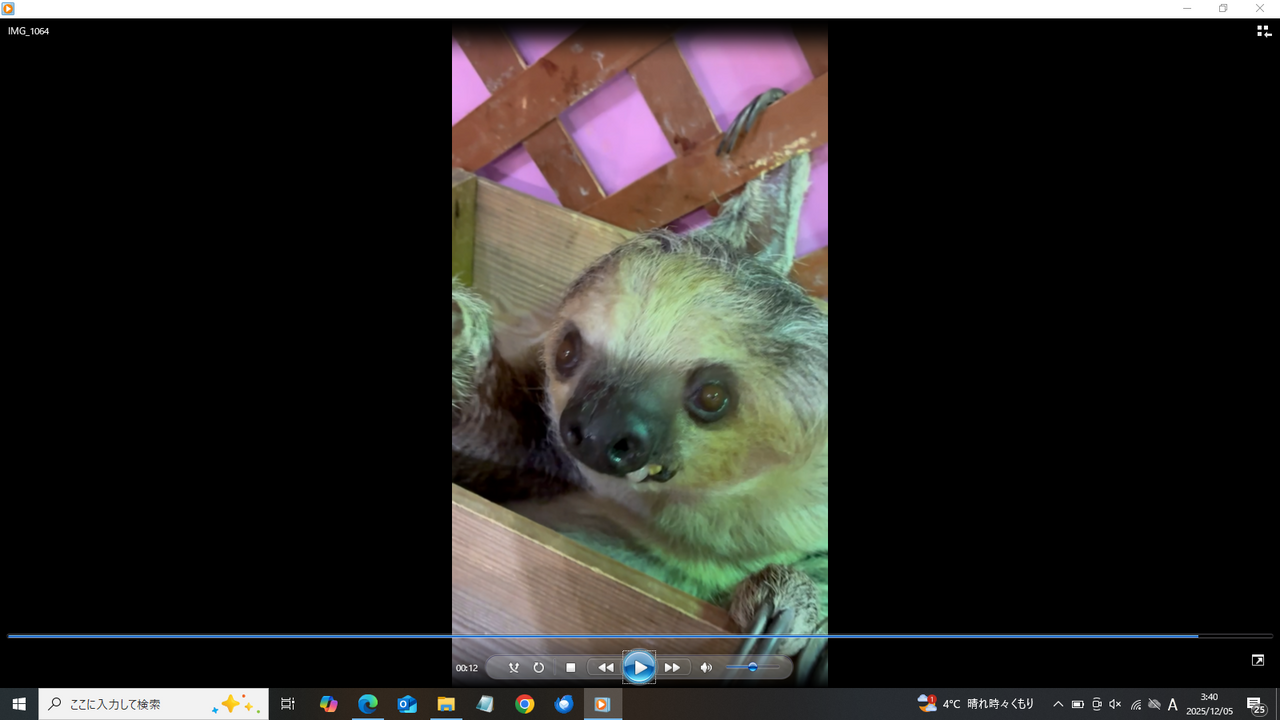Open the weather widget showing 4°C

pos(975,704)
